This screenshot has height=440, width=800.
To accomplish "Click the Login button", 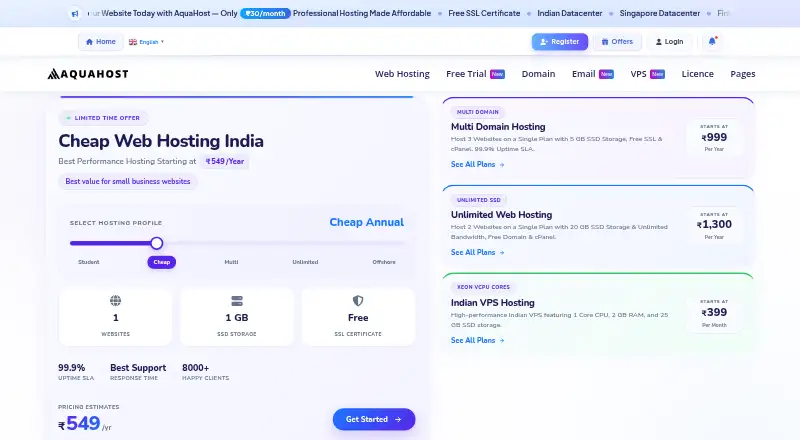I will tap(669, 42).
